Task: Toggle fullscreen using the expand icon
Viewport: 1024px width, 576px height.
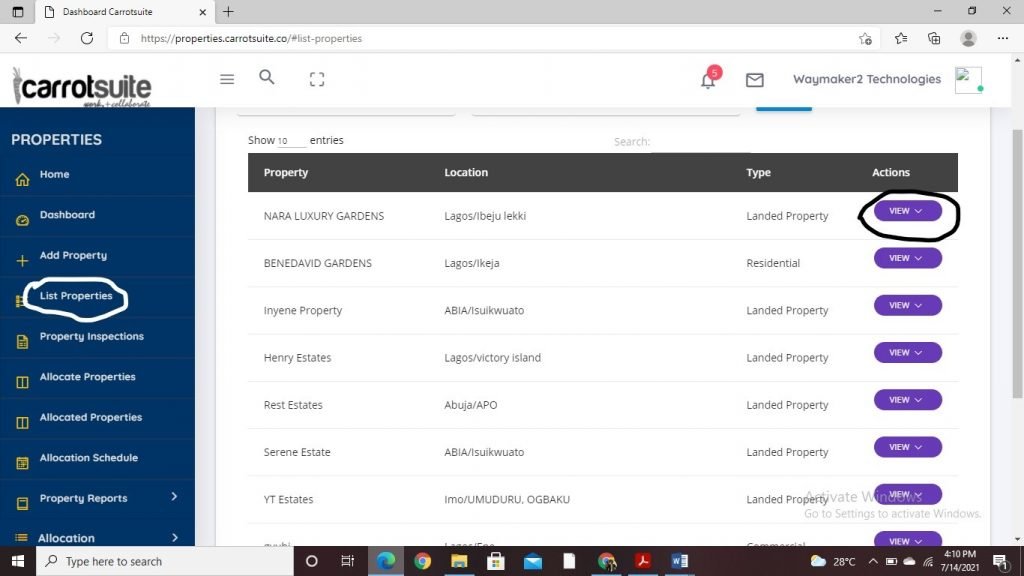Action: (x=317, y=79)
